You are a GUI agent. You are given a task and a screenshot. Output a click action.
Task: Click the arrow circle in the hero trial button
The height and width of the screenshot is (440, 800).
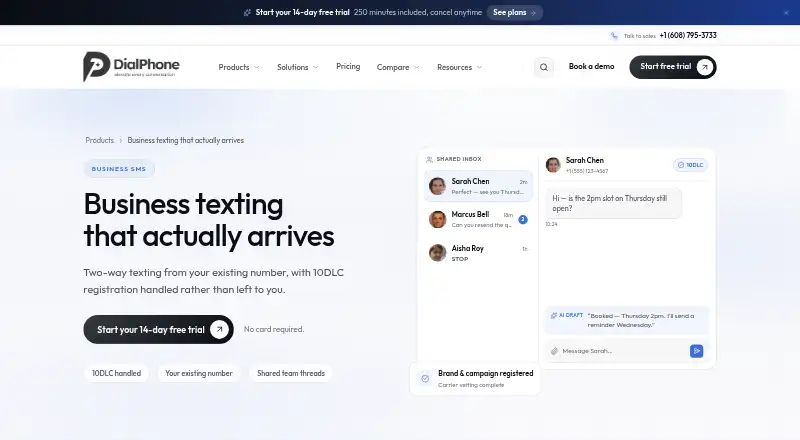point(219,329)
